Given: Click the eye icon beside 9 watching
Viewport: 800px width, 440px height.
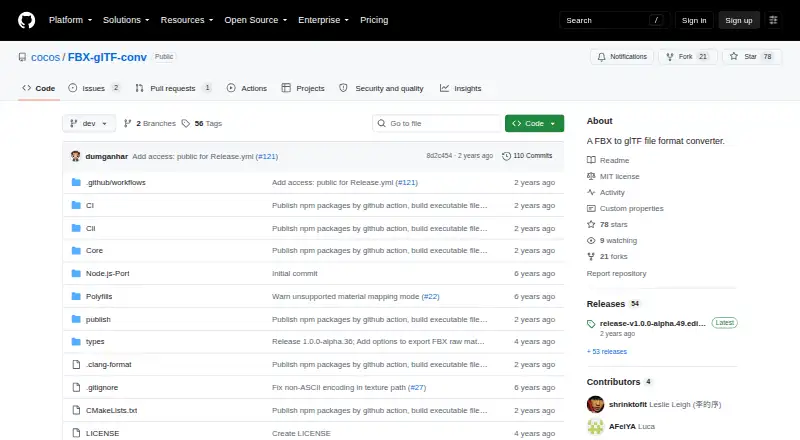Looking at the screenshot, I should [x=591, y=240].
